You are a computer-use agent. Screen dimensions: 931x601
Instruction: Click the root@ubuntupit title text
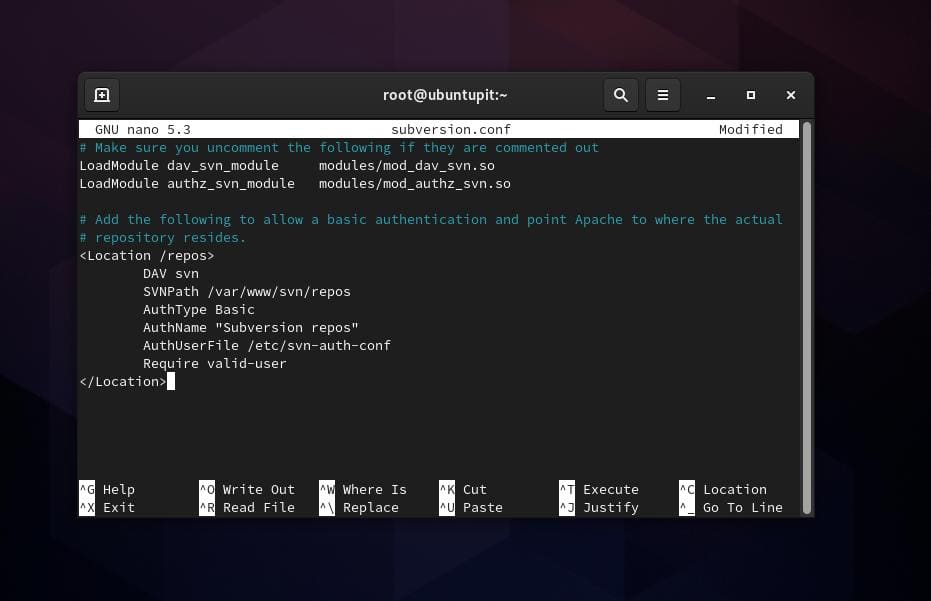(445, 95)
